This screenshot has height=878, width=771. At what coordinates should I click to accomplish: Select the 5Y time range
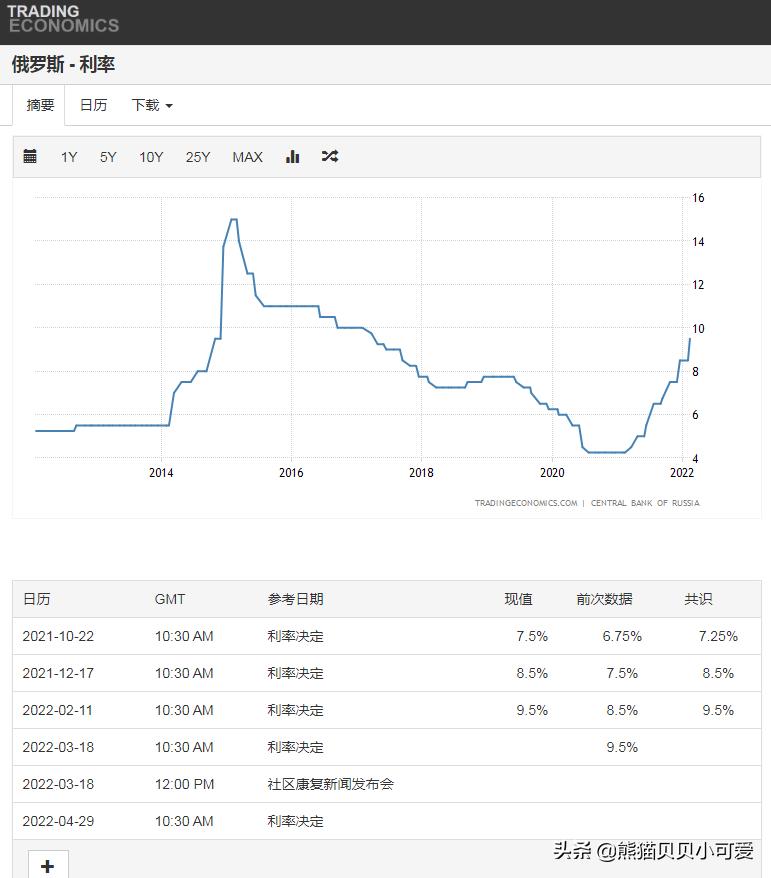pyautogui.click(x=108, y=157)
